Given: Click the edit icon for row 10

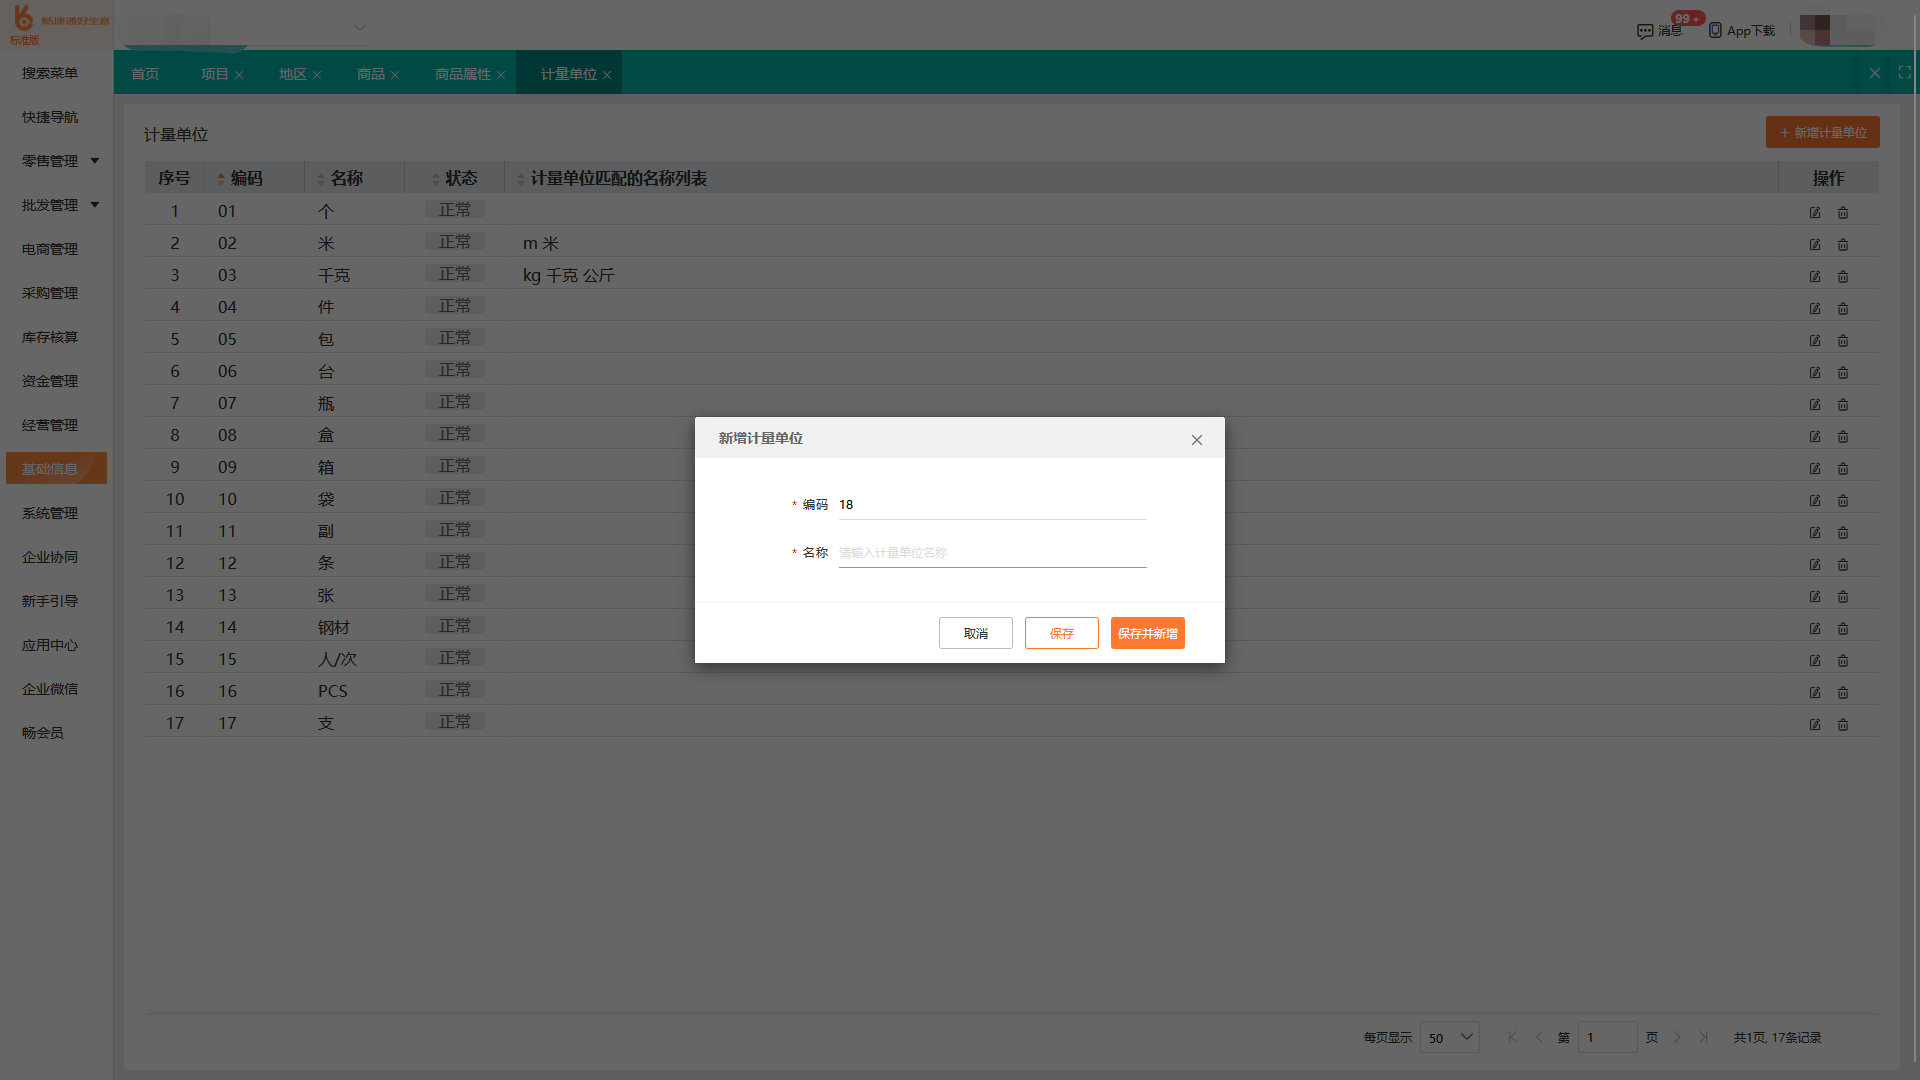Looking at the screenshot, I should pyautogui.click(x=1815, y=500).
